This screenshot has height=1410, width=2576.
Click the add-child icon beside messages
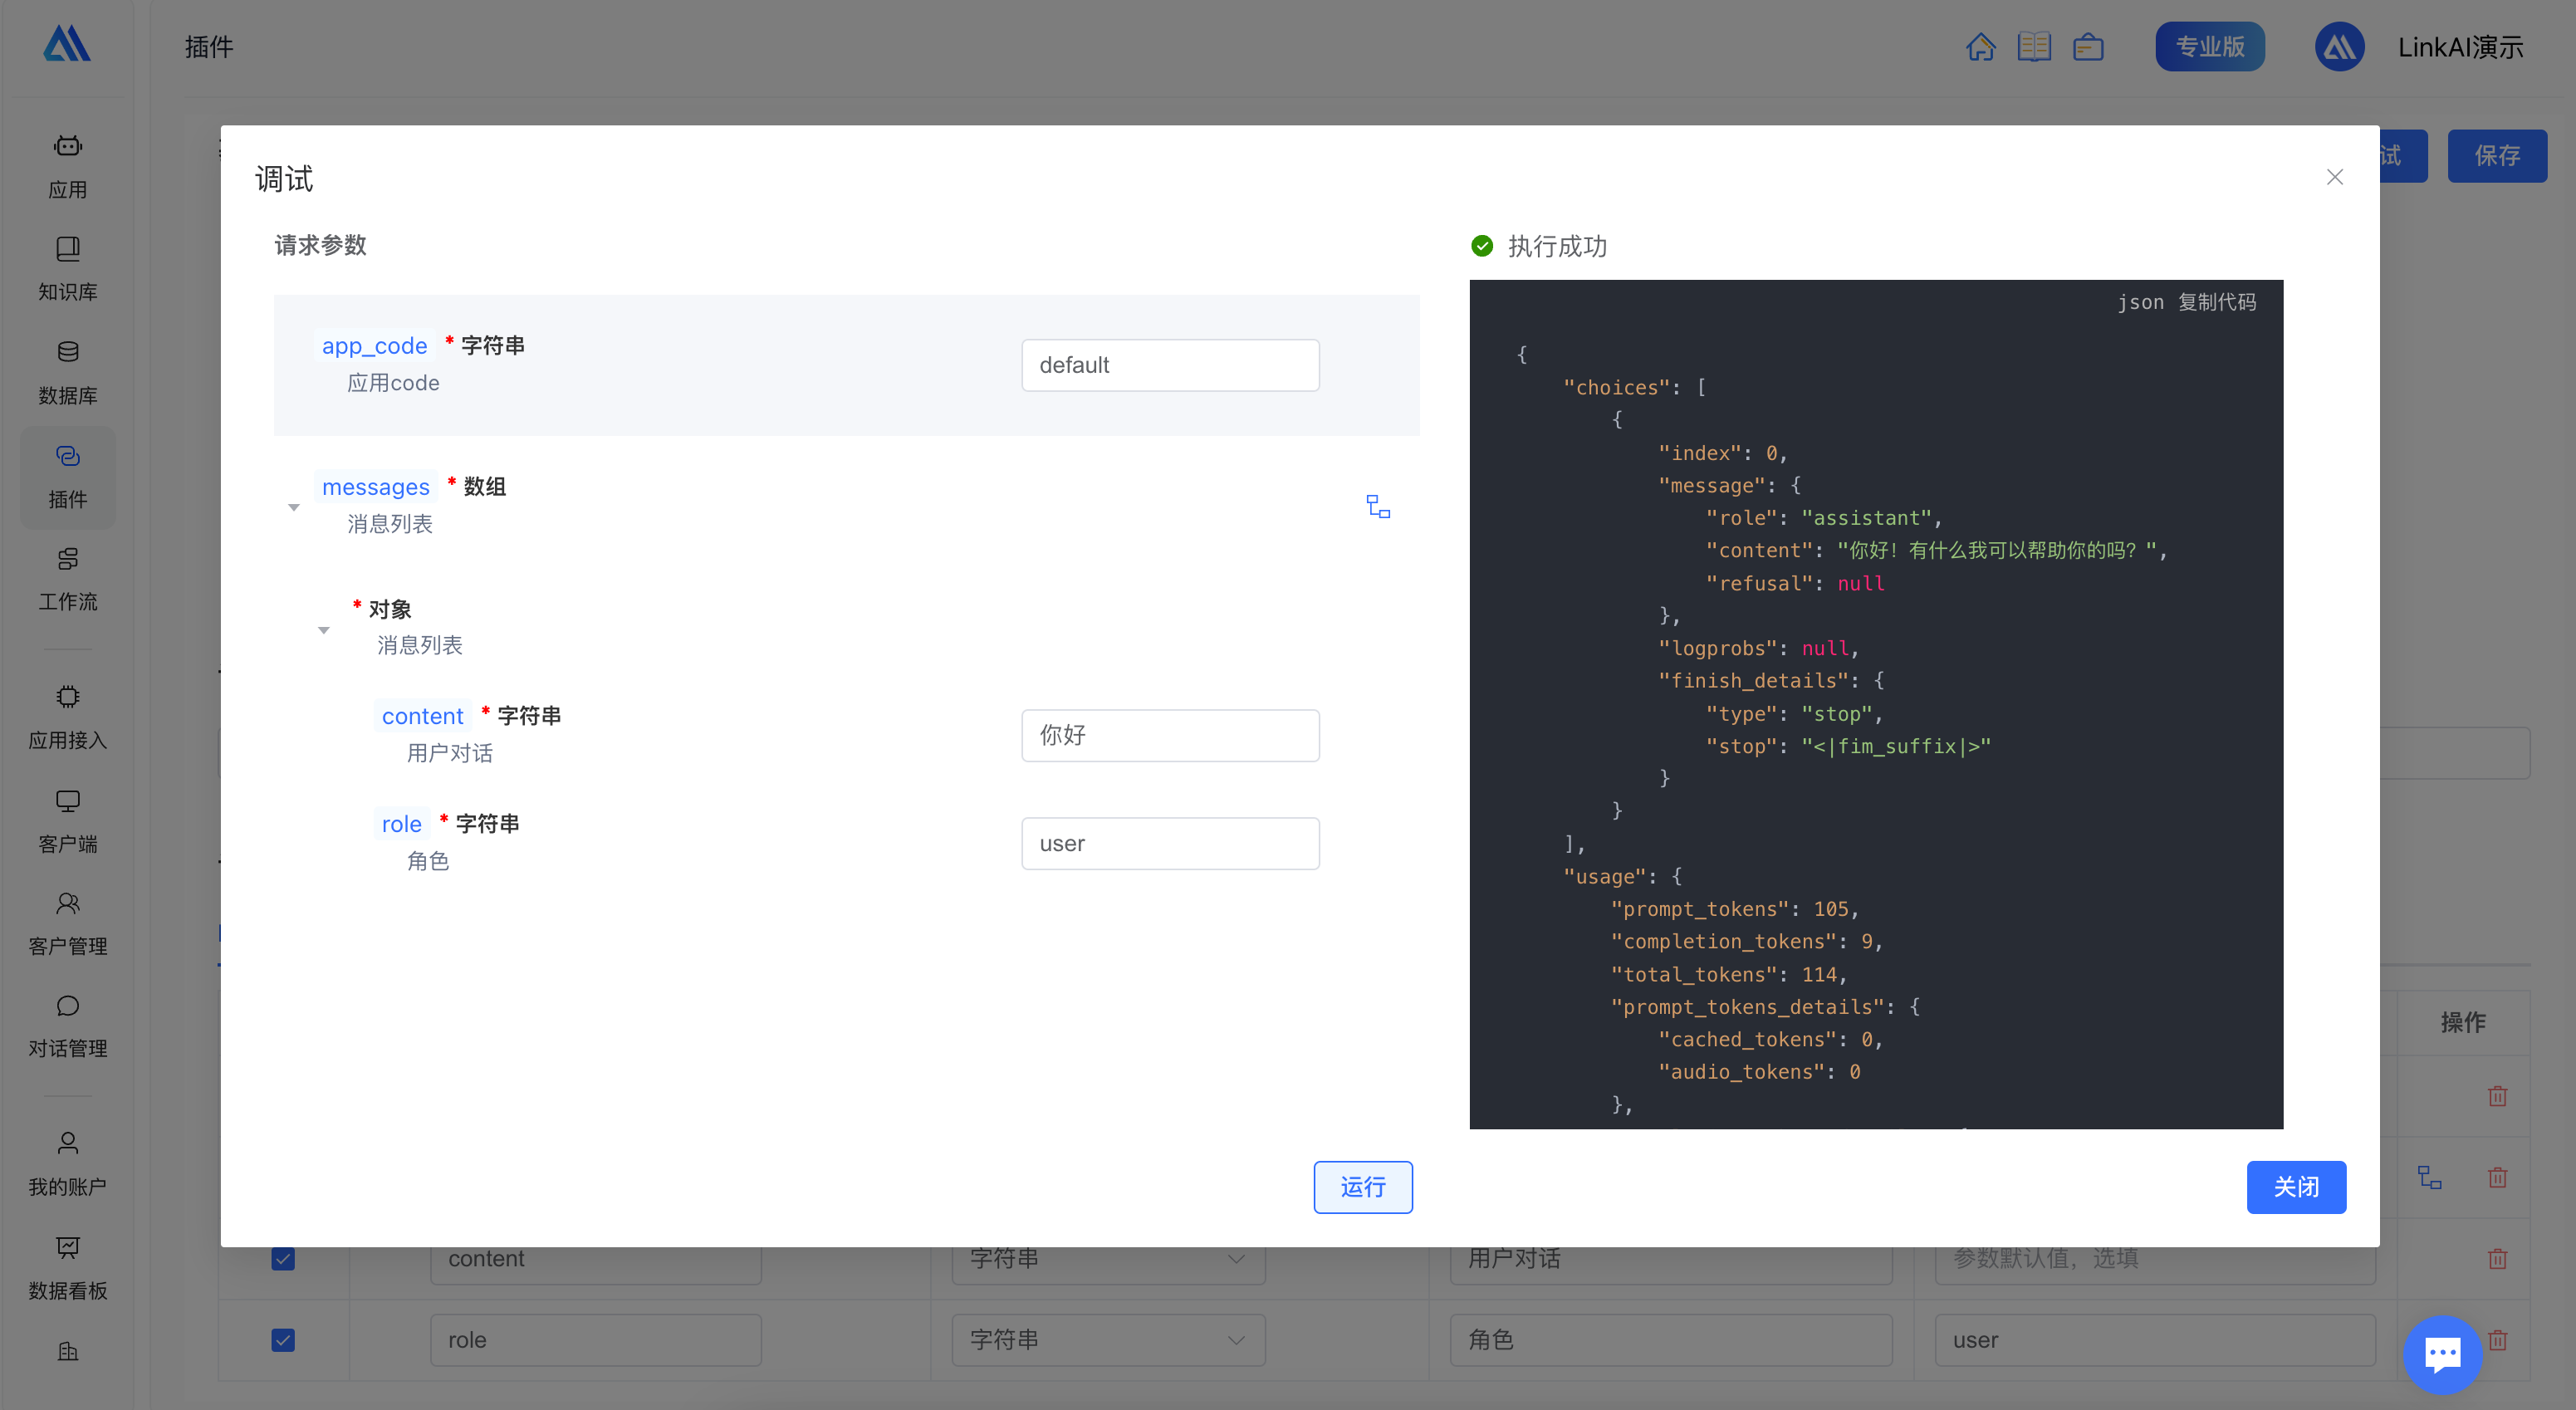1378,507
